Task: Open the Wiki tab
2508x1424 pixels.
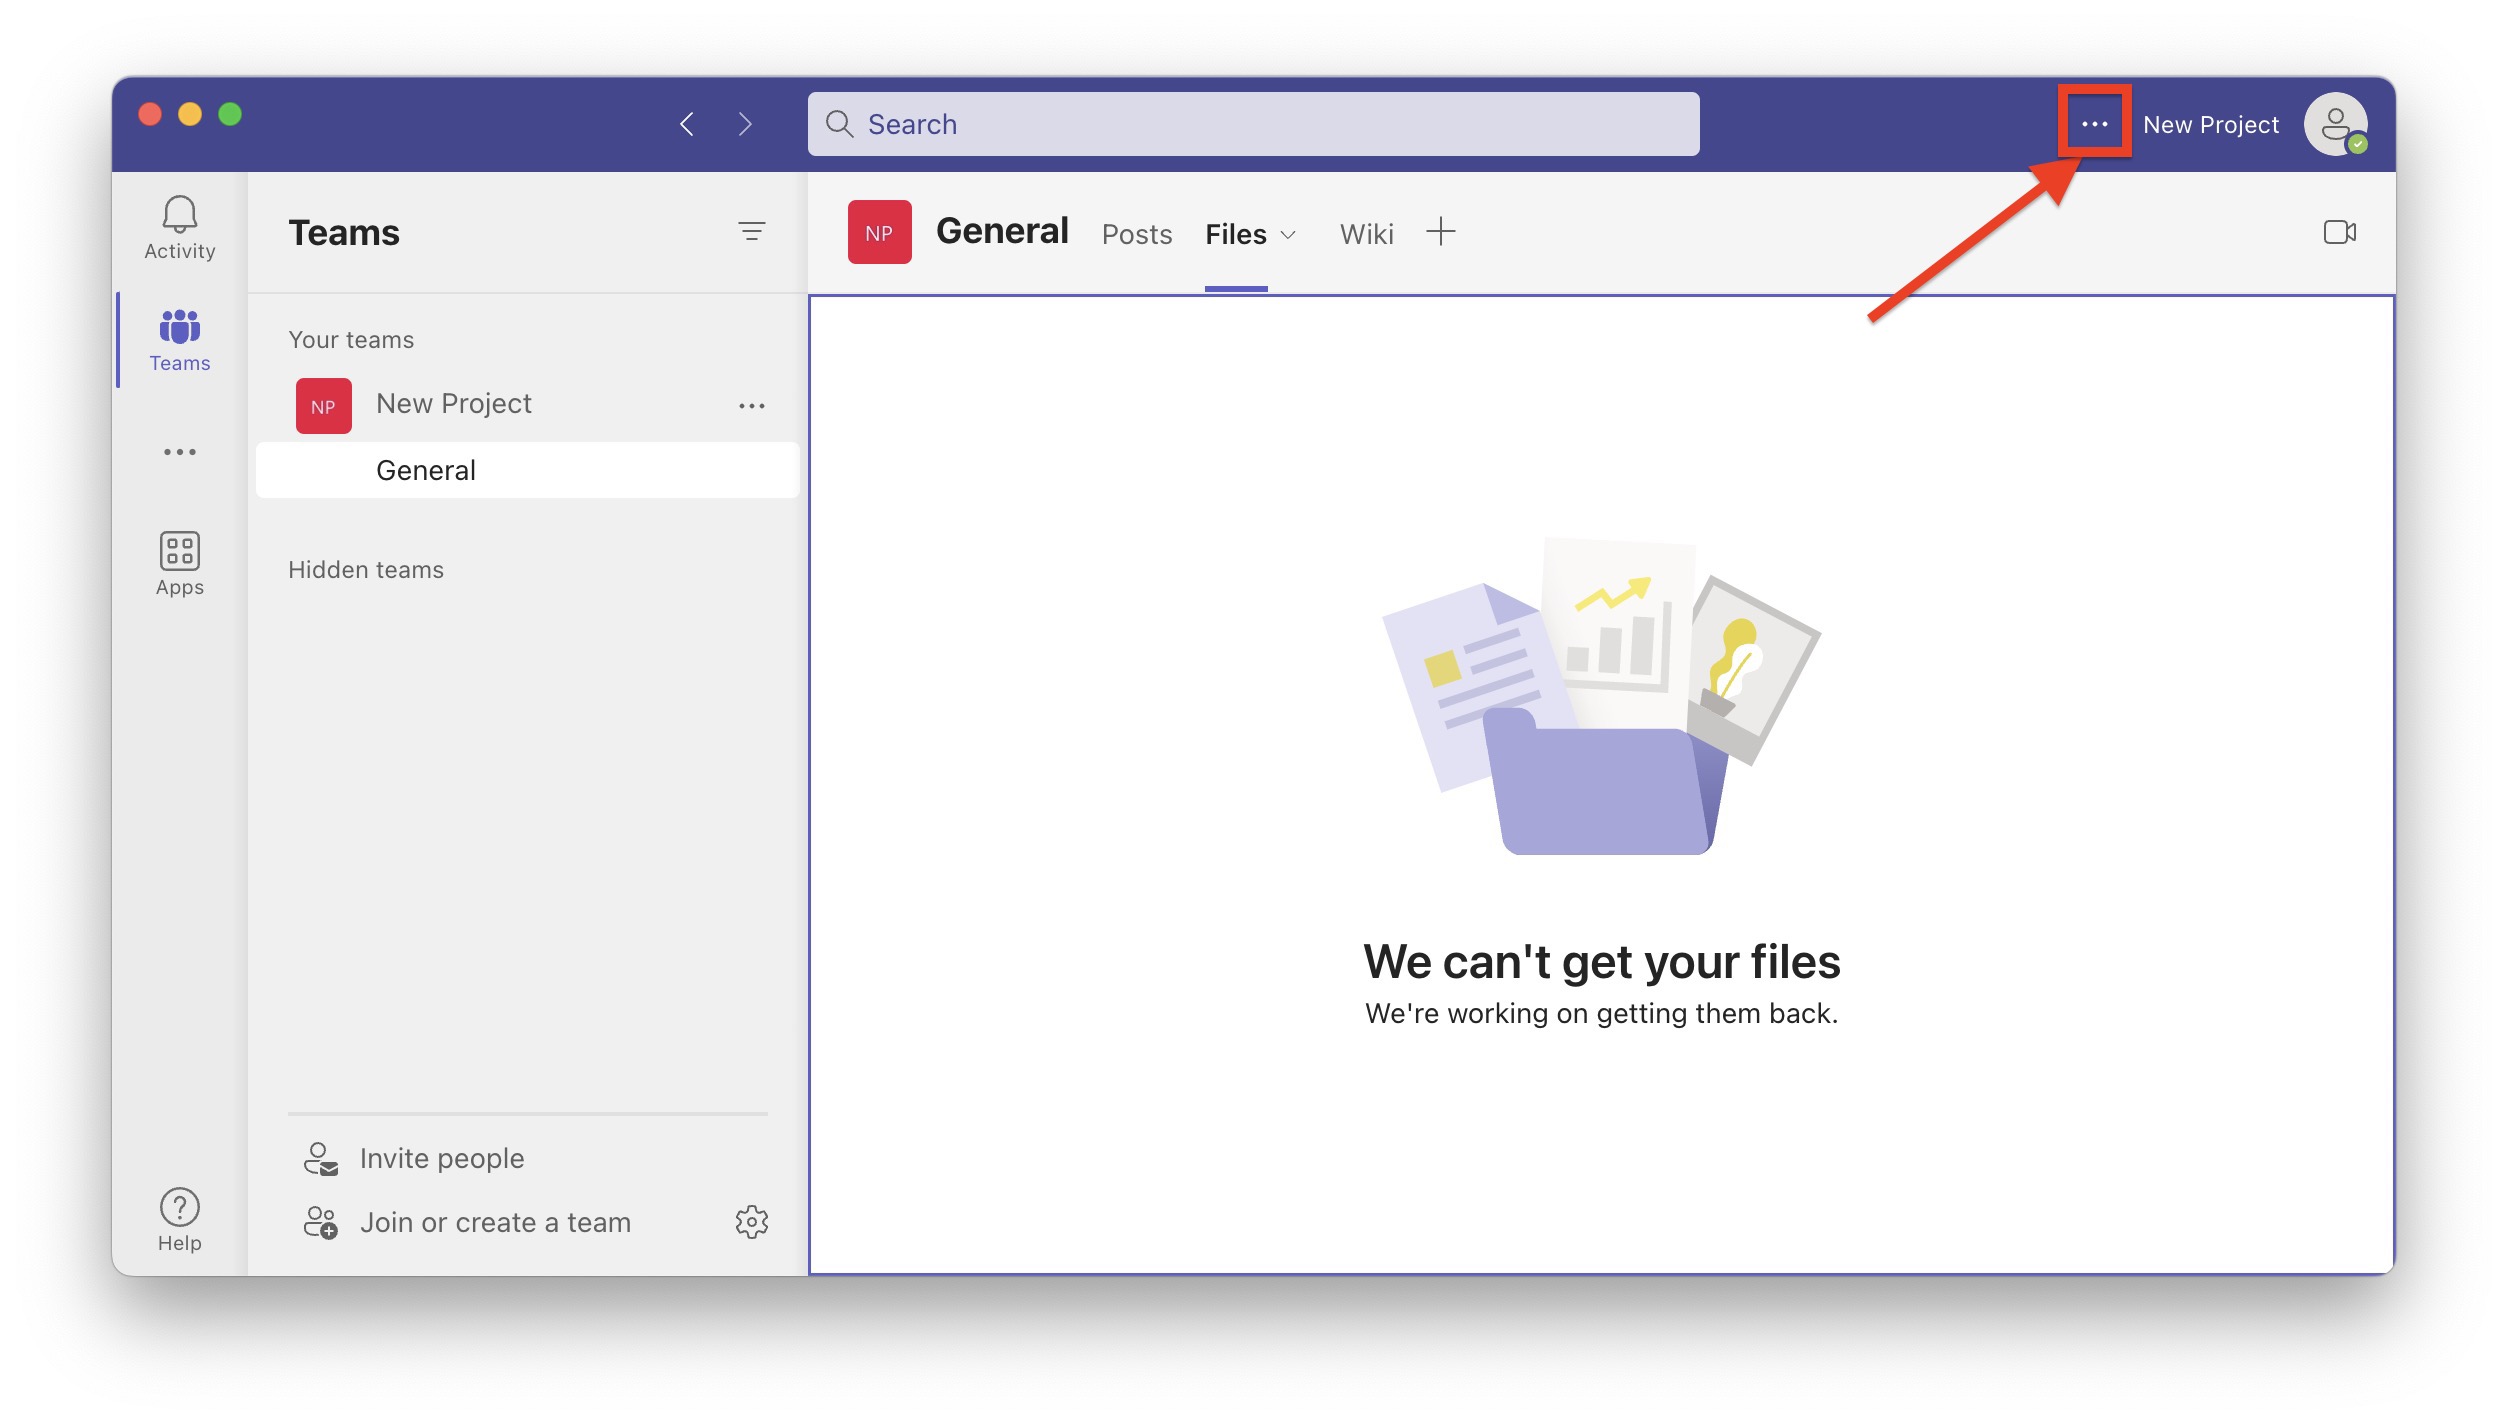Action: [x=1365, y=234]
